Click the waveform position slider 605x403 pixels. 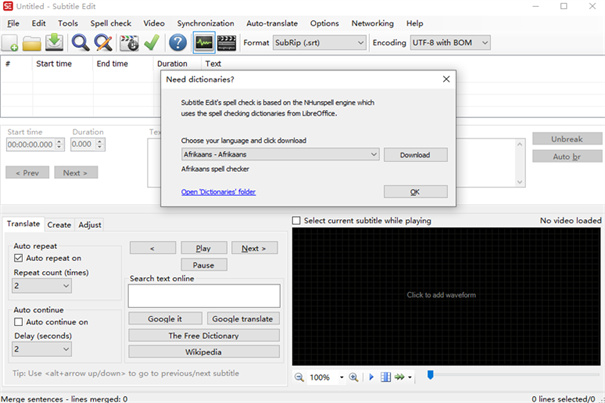[430, 376]
